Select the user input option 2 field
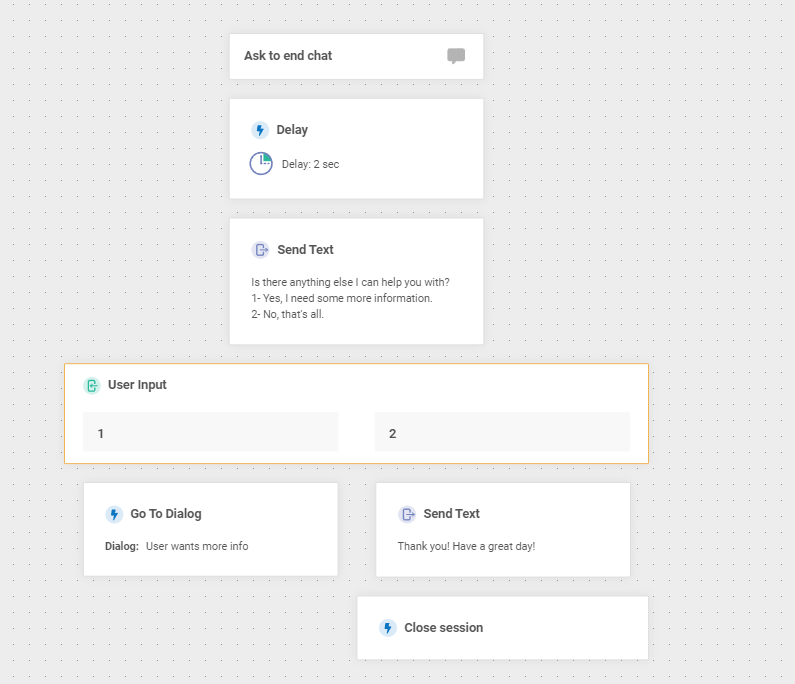 click(x=502, y=433)
